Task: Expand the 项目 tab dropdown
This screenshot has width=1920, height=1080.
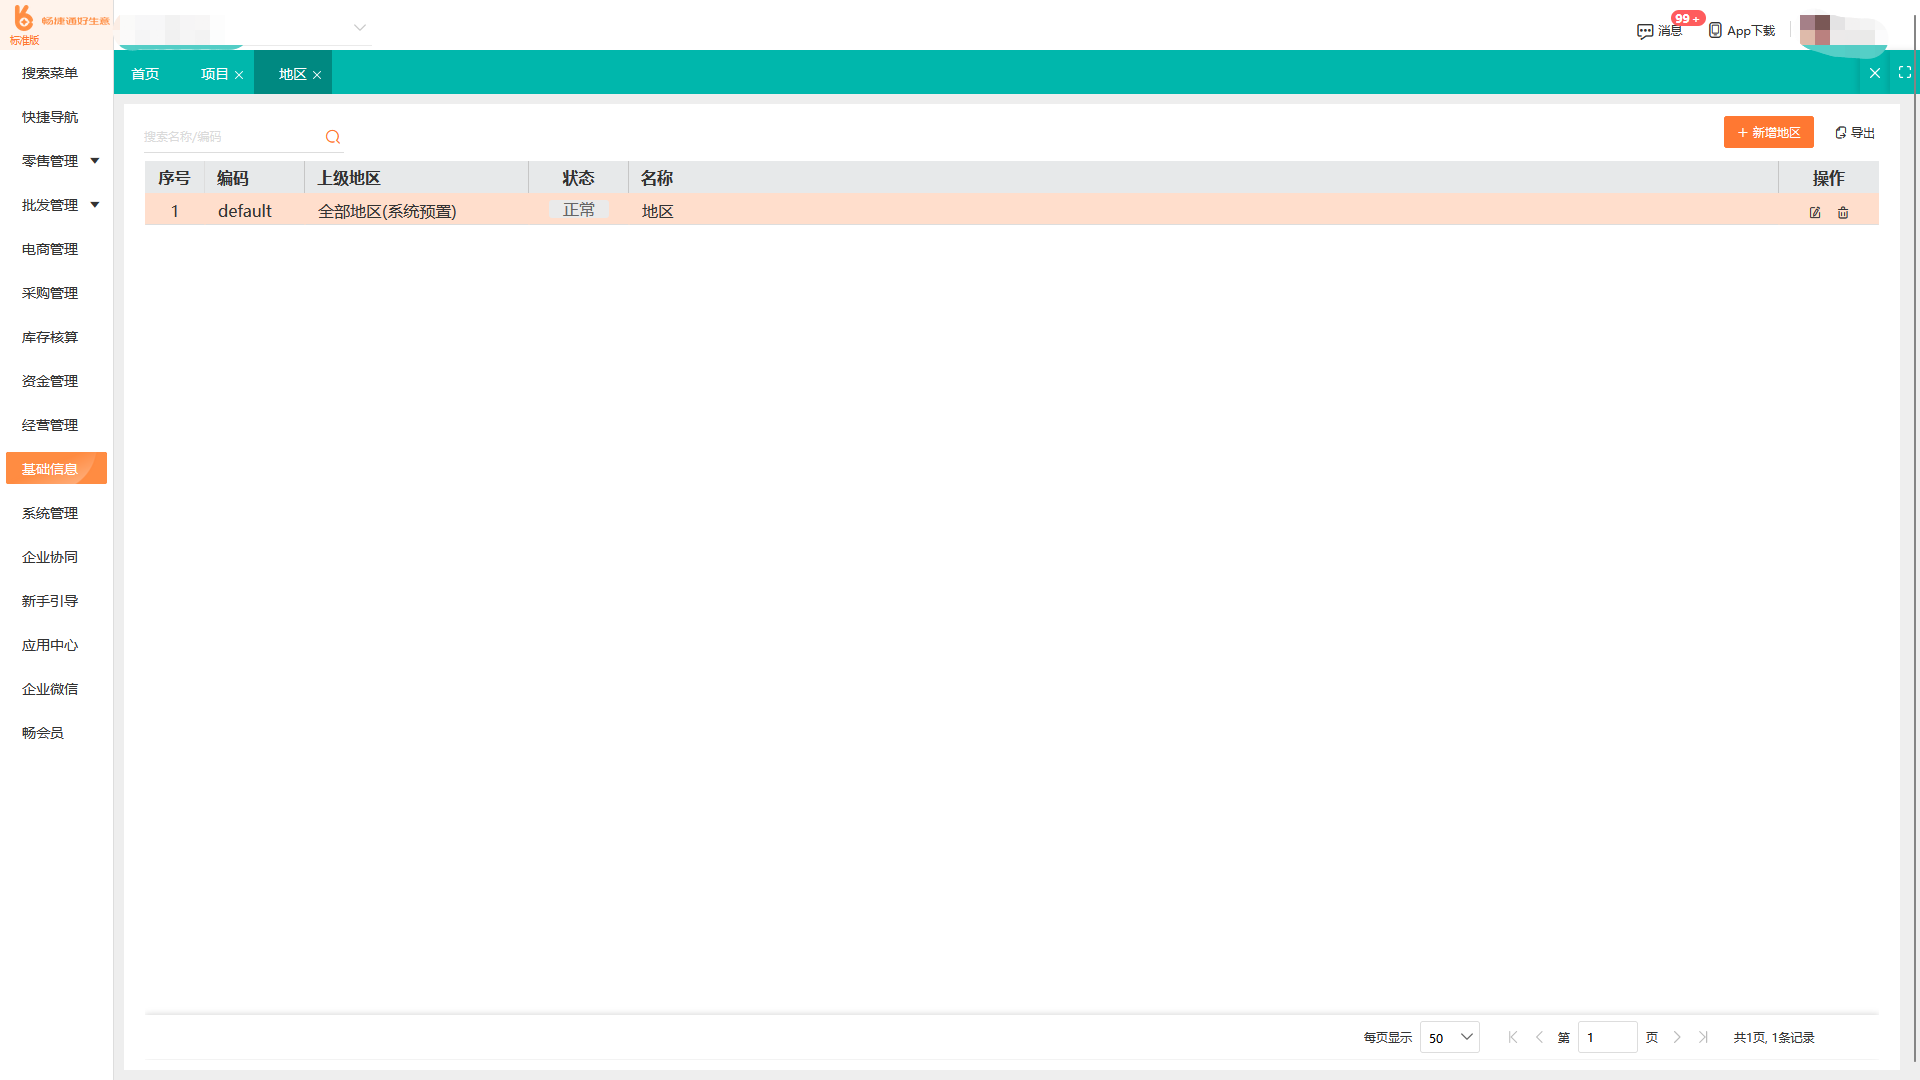Action: point(215,73)
